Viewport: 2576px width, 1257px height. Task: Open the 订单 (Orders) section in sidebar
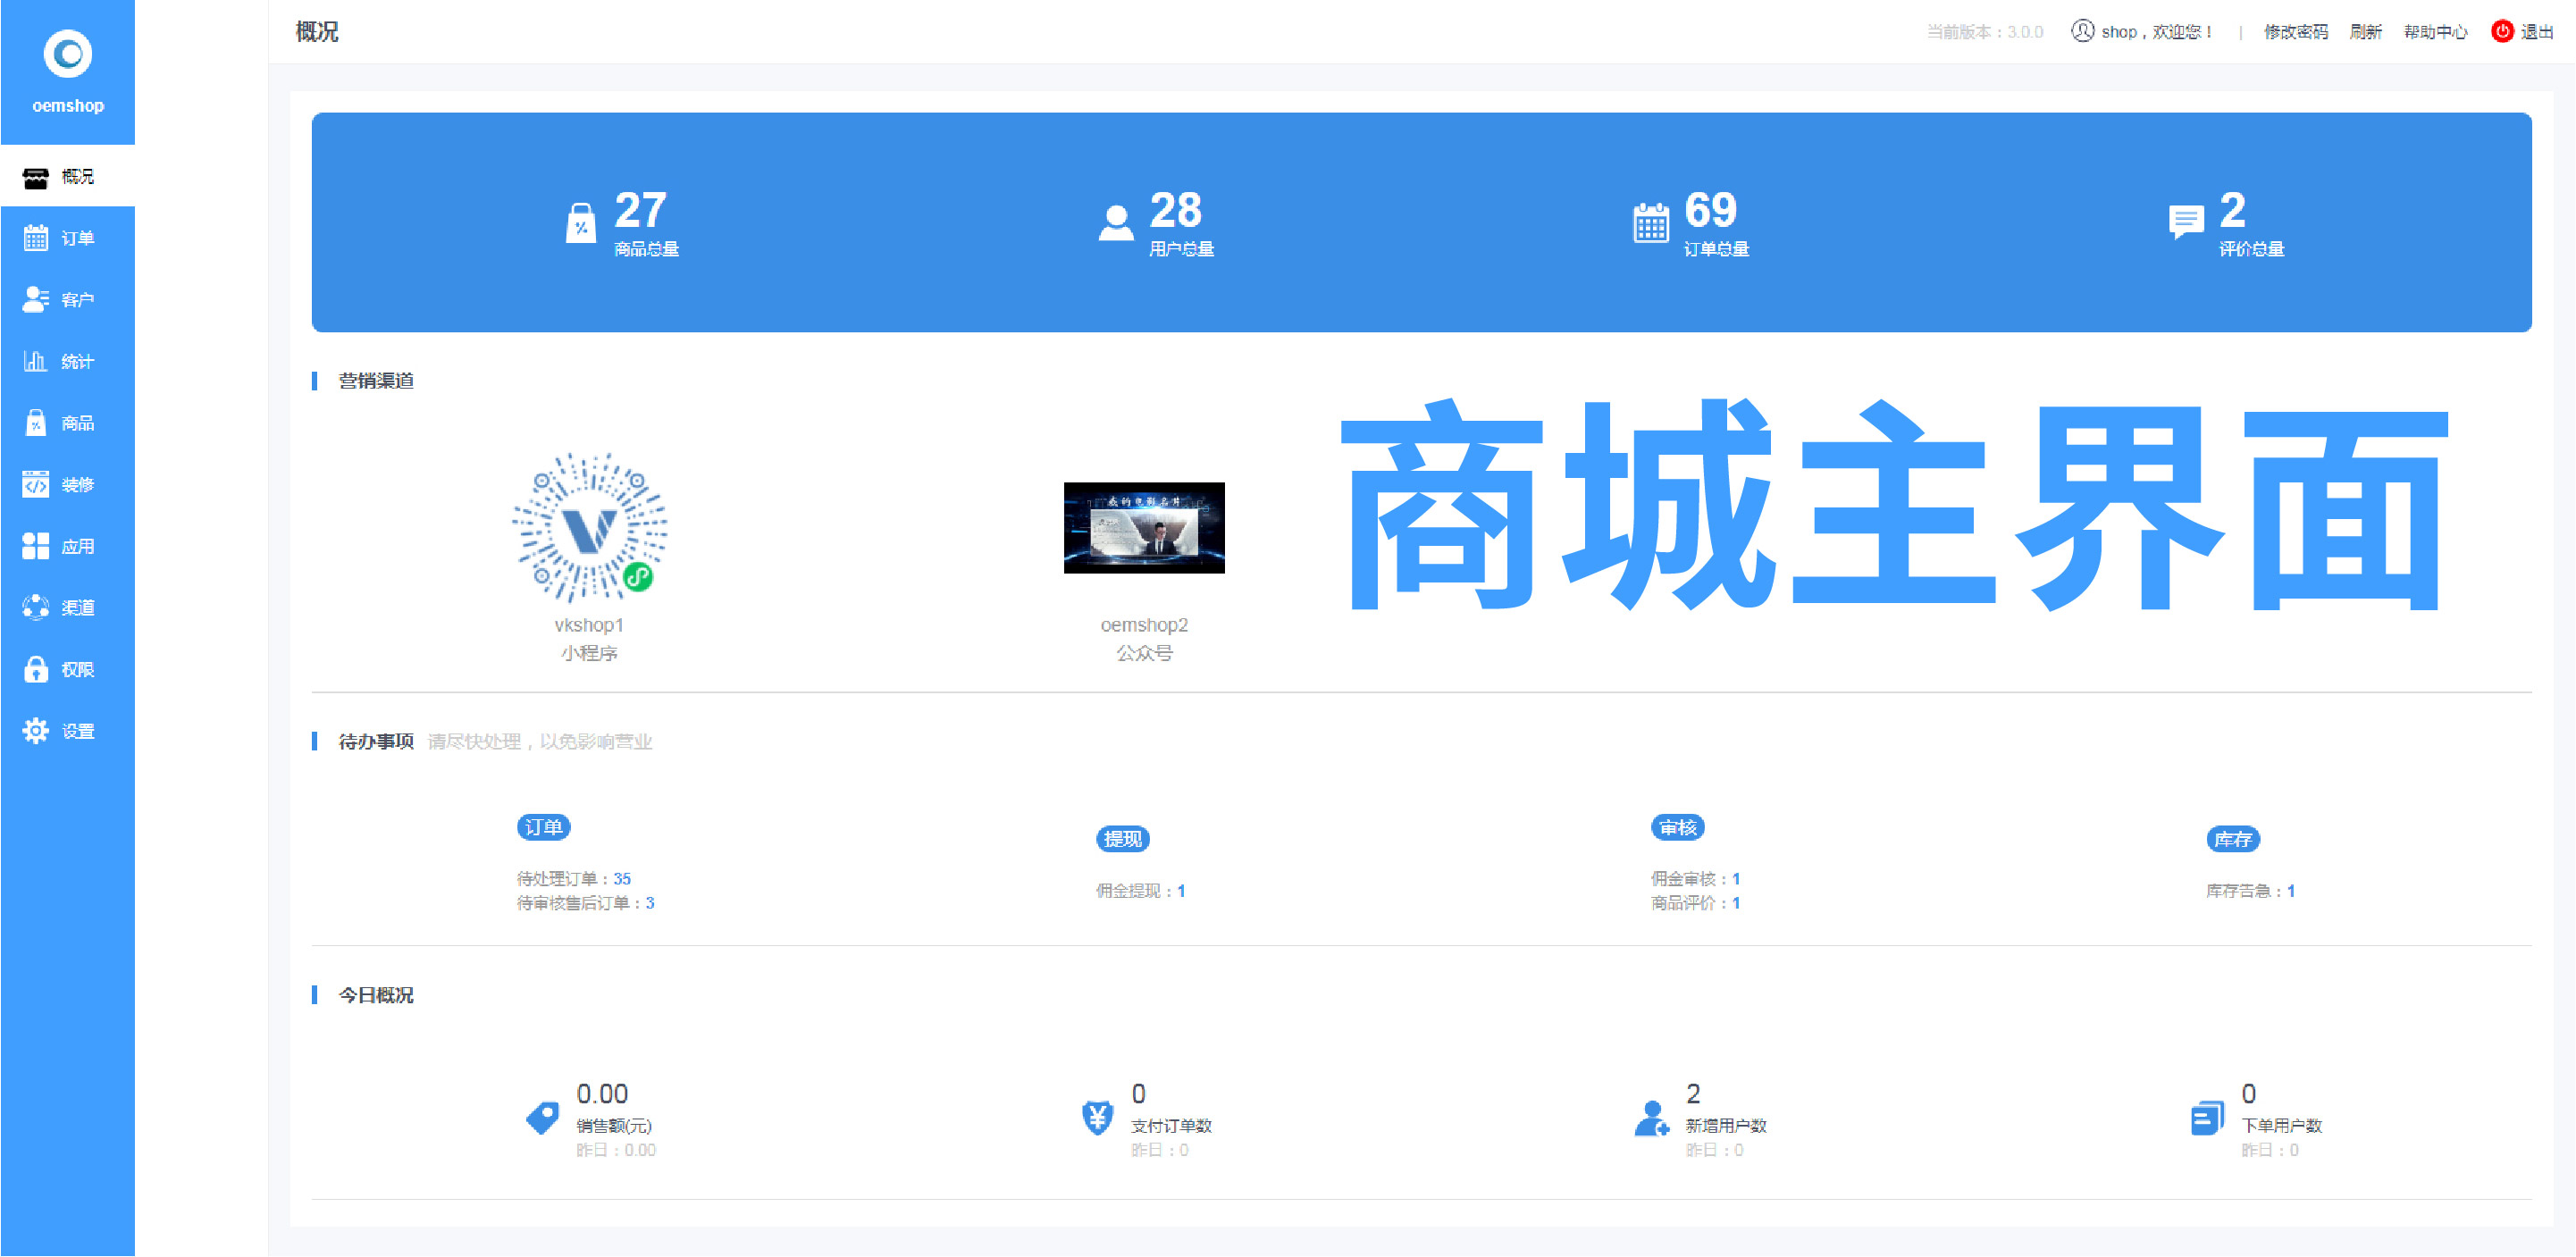coord(67,238)
